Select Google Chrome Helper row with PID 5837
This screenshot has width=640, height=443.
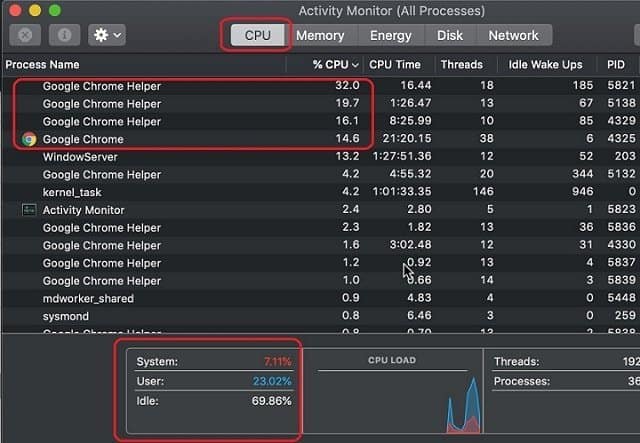click(321, 263)
